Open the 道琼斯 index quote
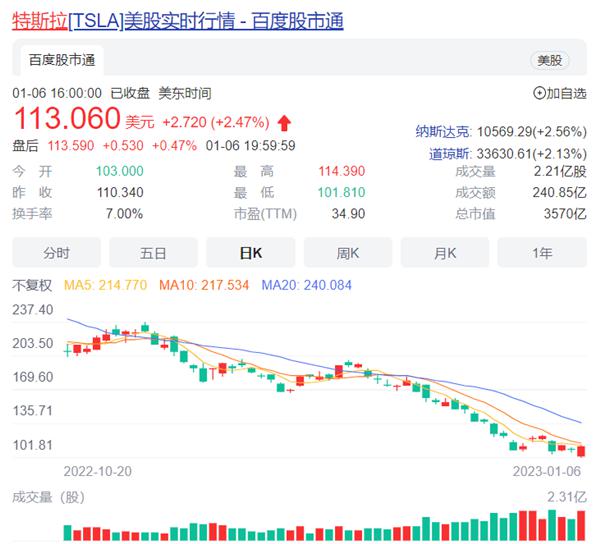This screenshot has width=600, height=544. [x=451, y=152]
